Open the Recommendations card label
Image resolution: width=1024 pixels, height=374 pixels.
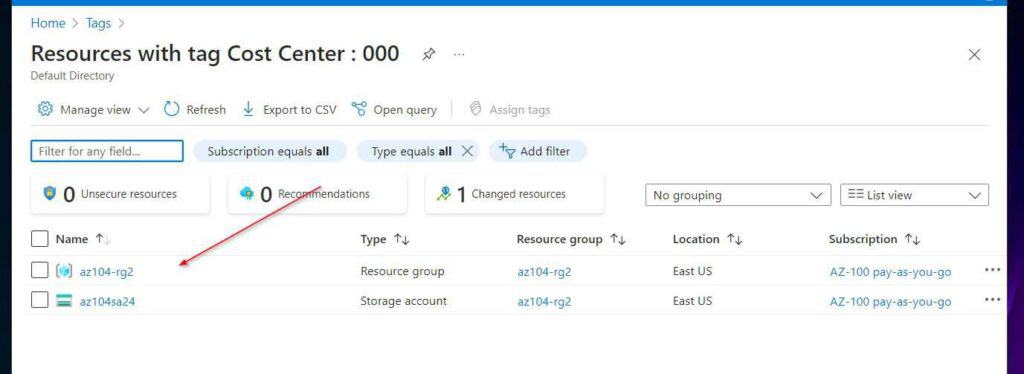pyautogui.click(x=323, y=194)
